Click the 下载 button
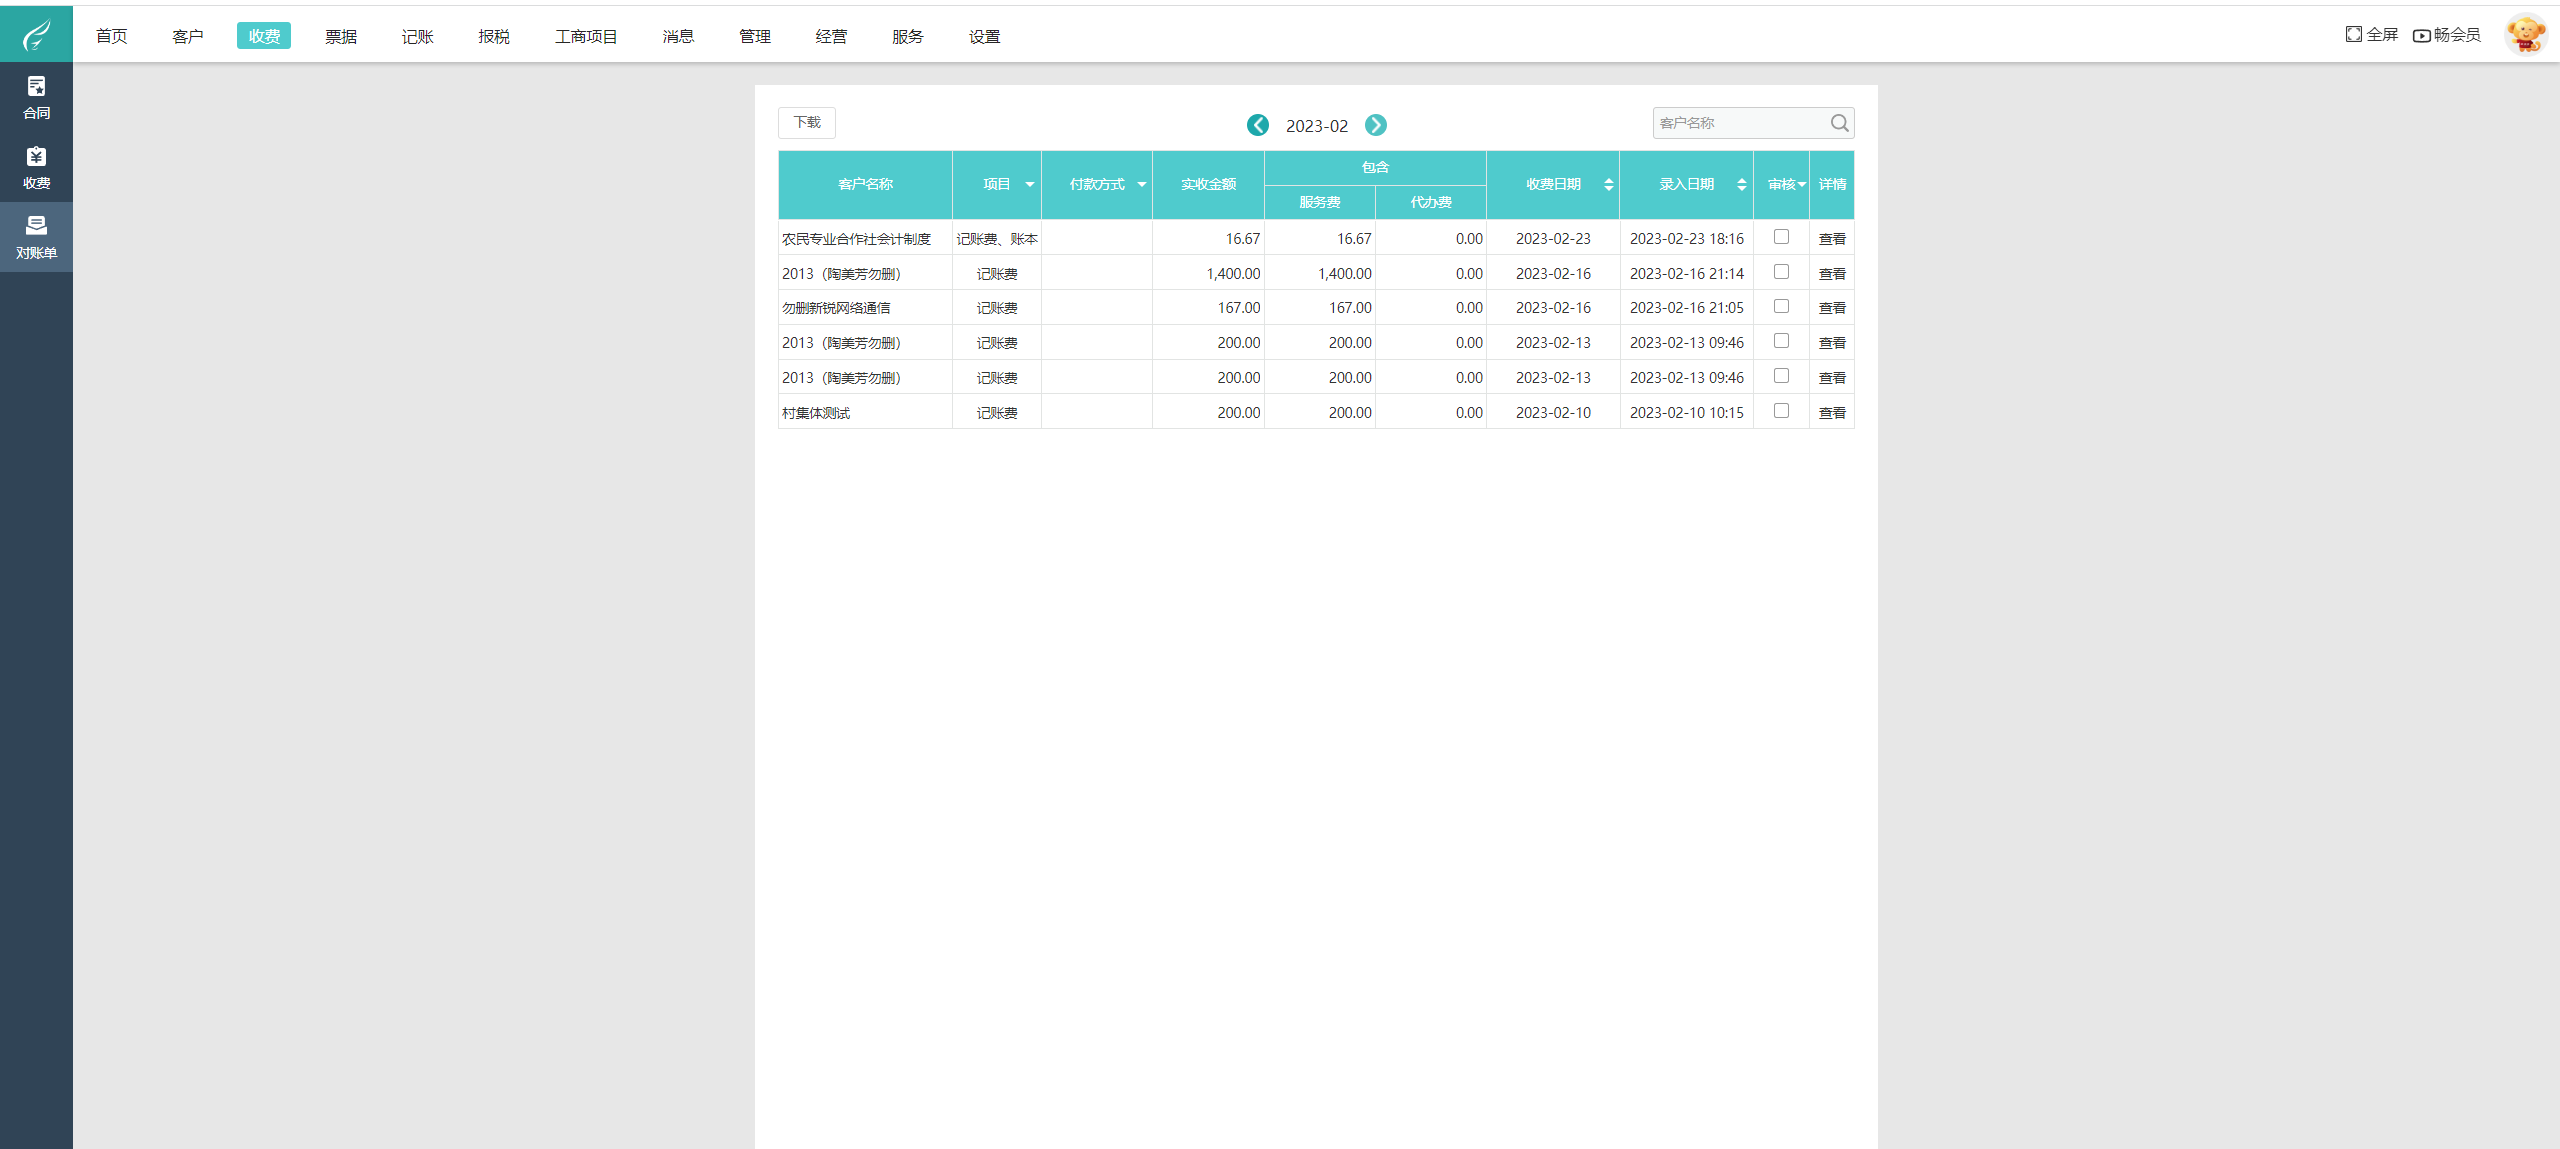The height and width of the screenshot is (1149, 2560). point(807,121)
